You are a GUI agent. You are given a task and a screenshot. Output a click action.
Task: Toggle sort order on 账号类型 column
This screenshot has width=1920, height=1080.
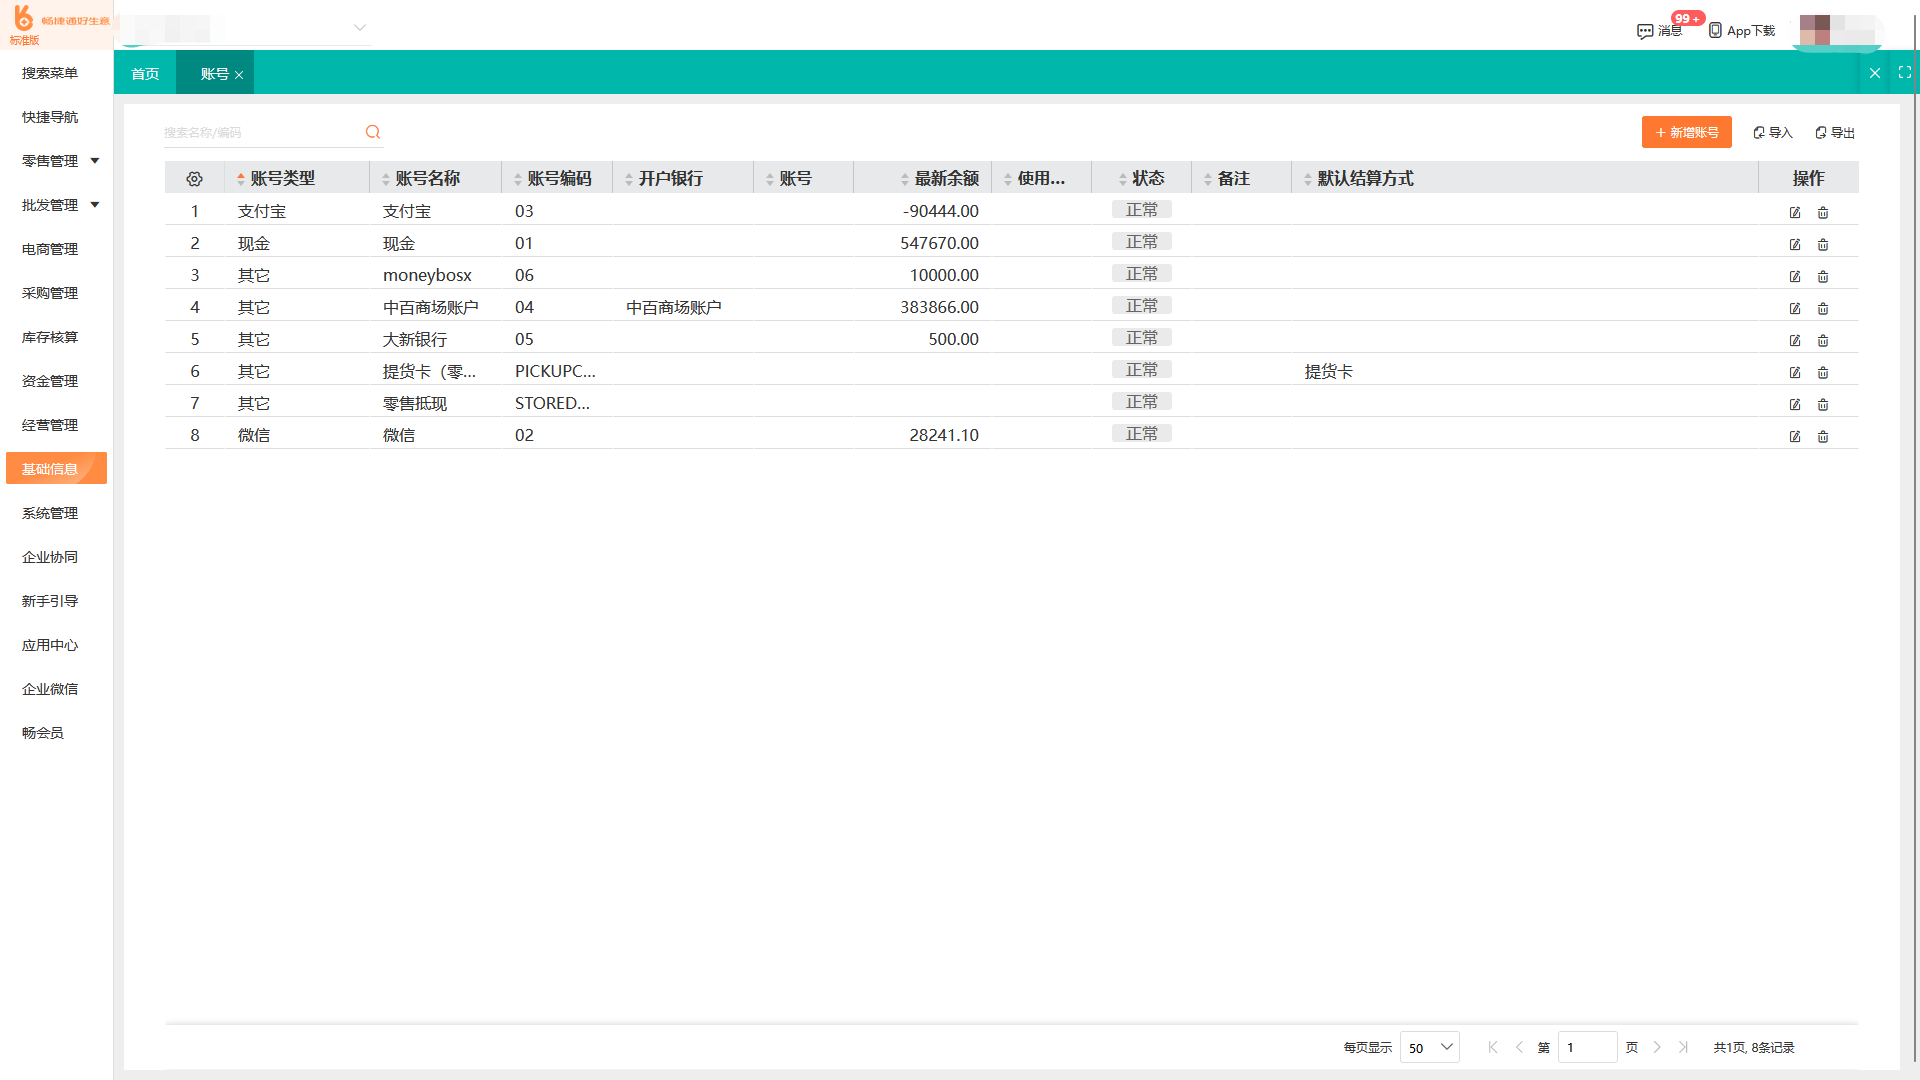pos(237,178)
